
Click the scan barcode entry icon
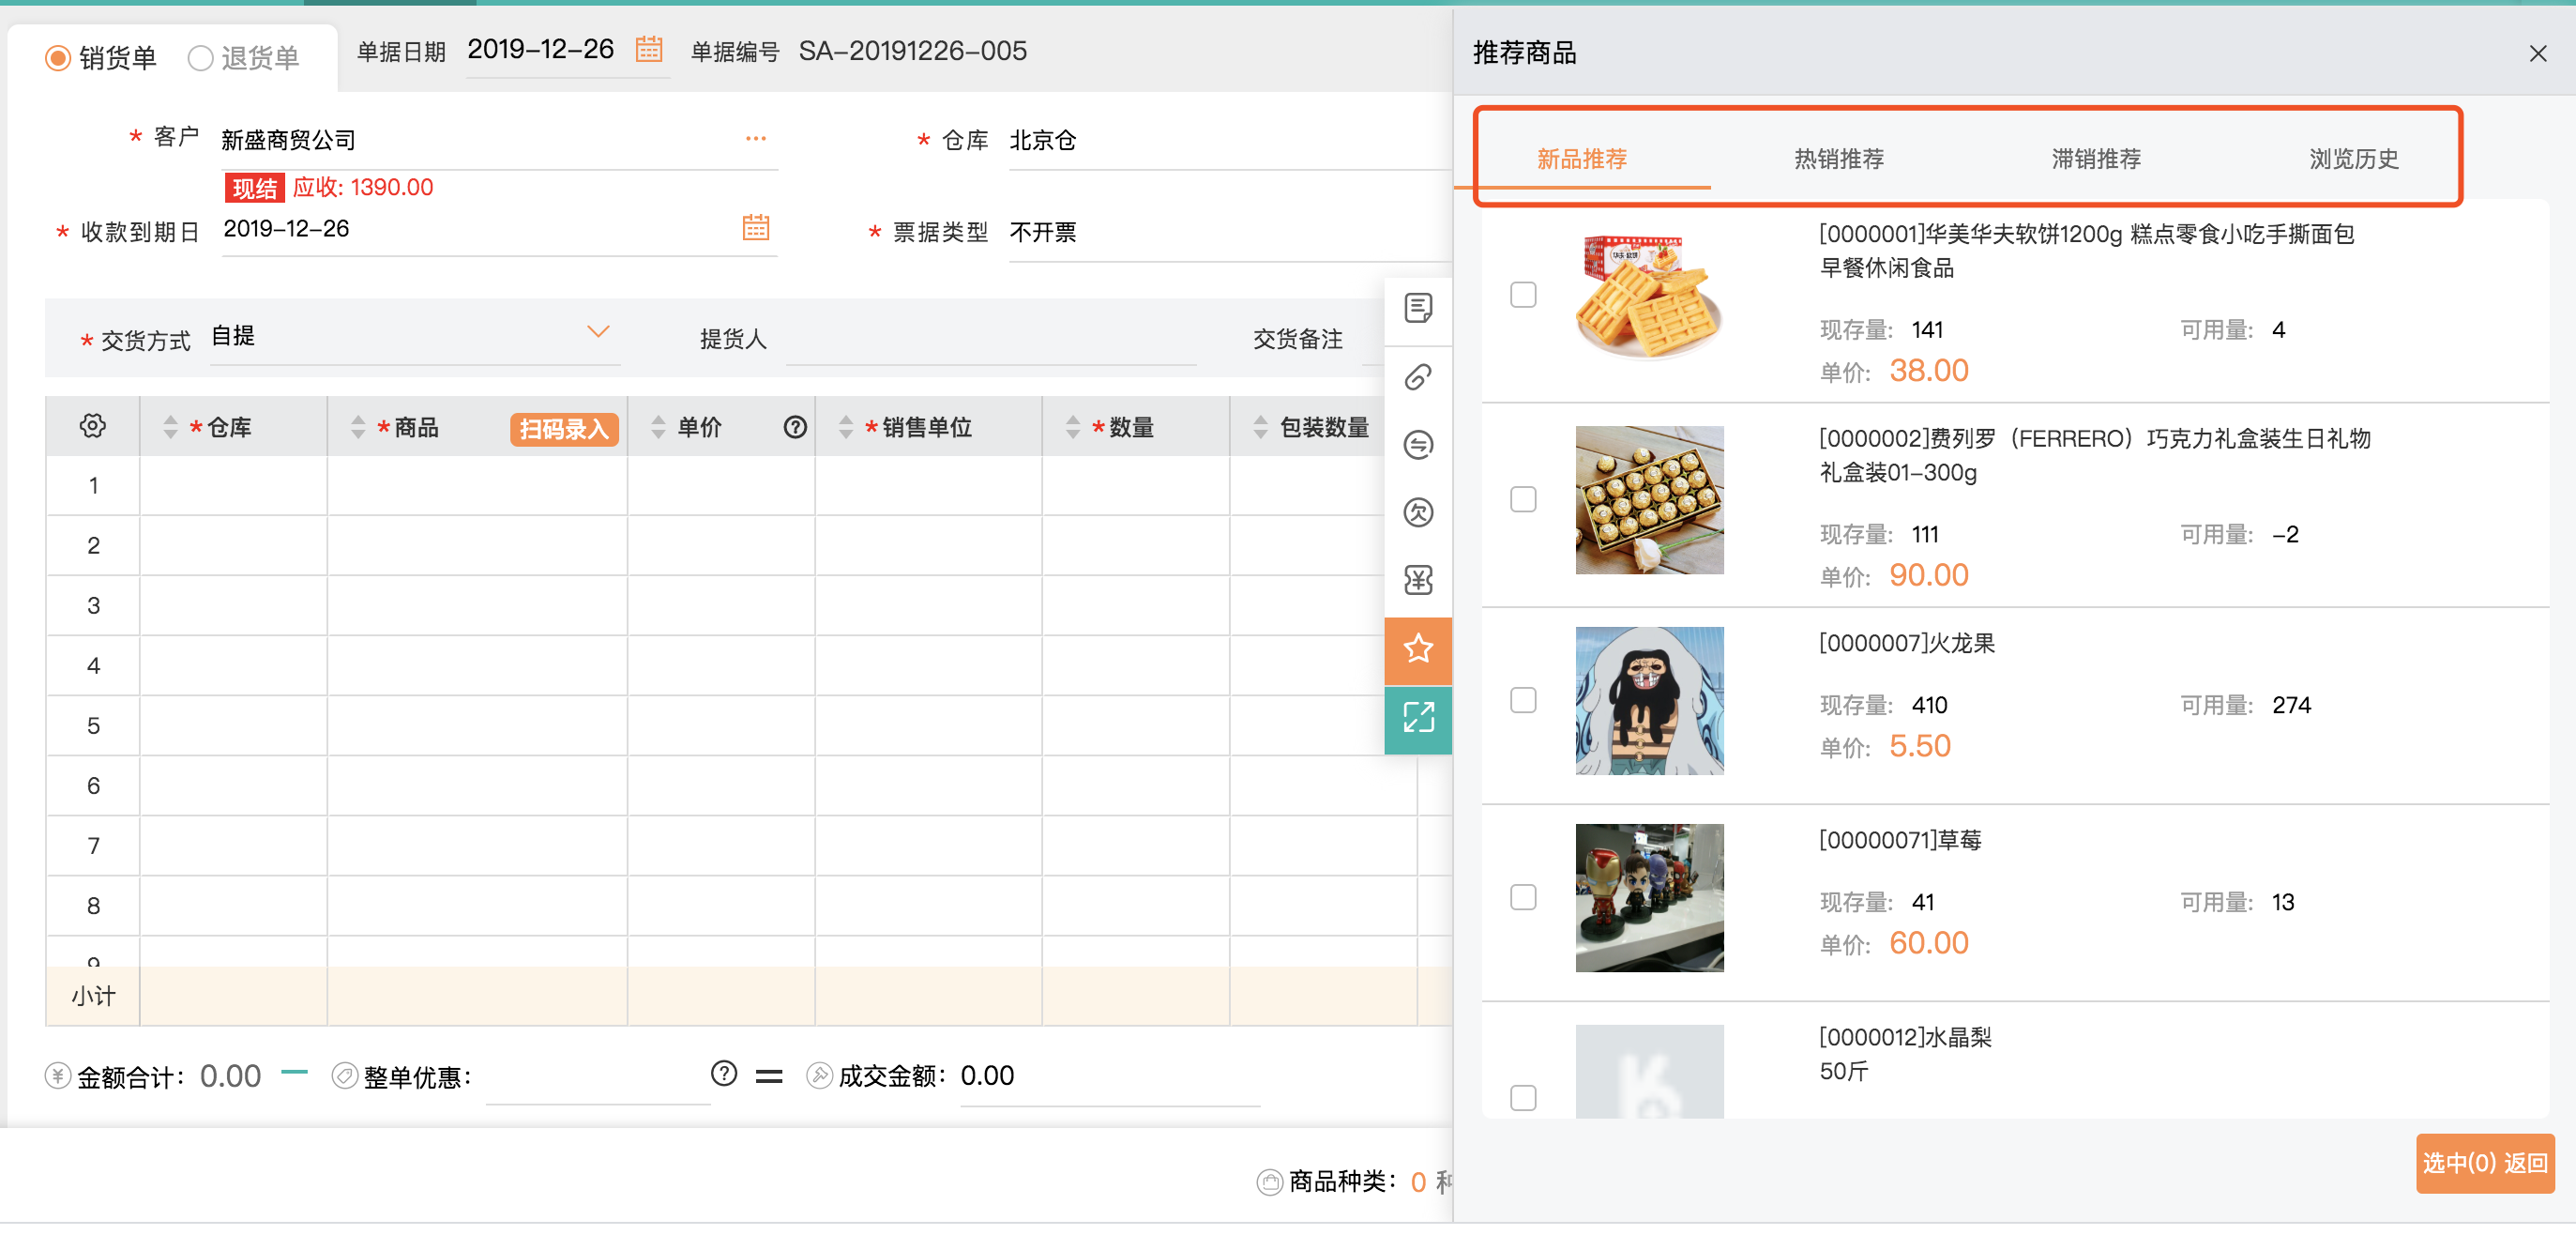[565, 431]
